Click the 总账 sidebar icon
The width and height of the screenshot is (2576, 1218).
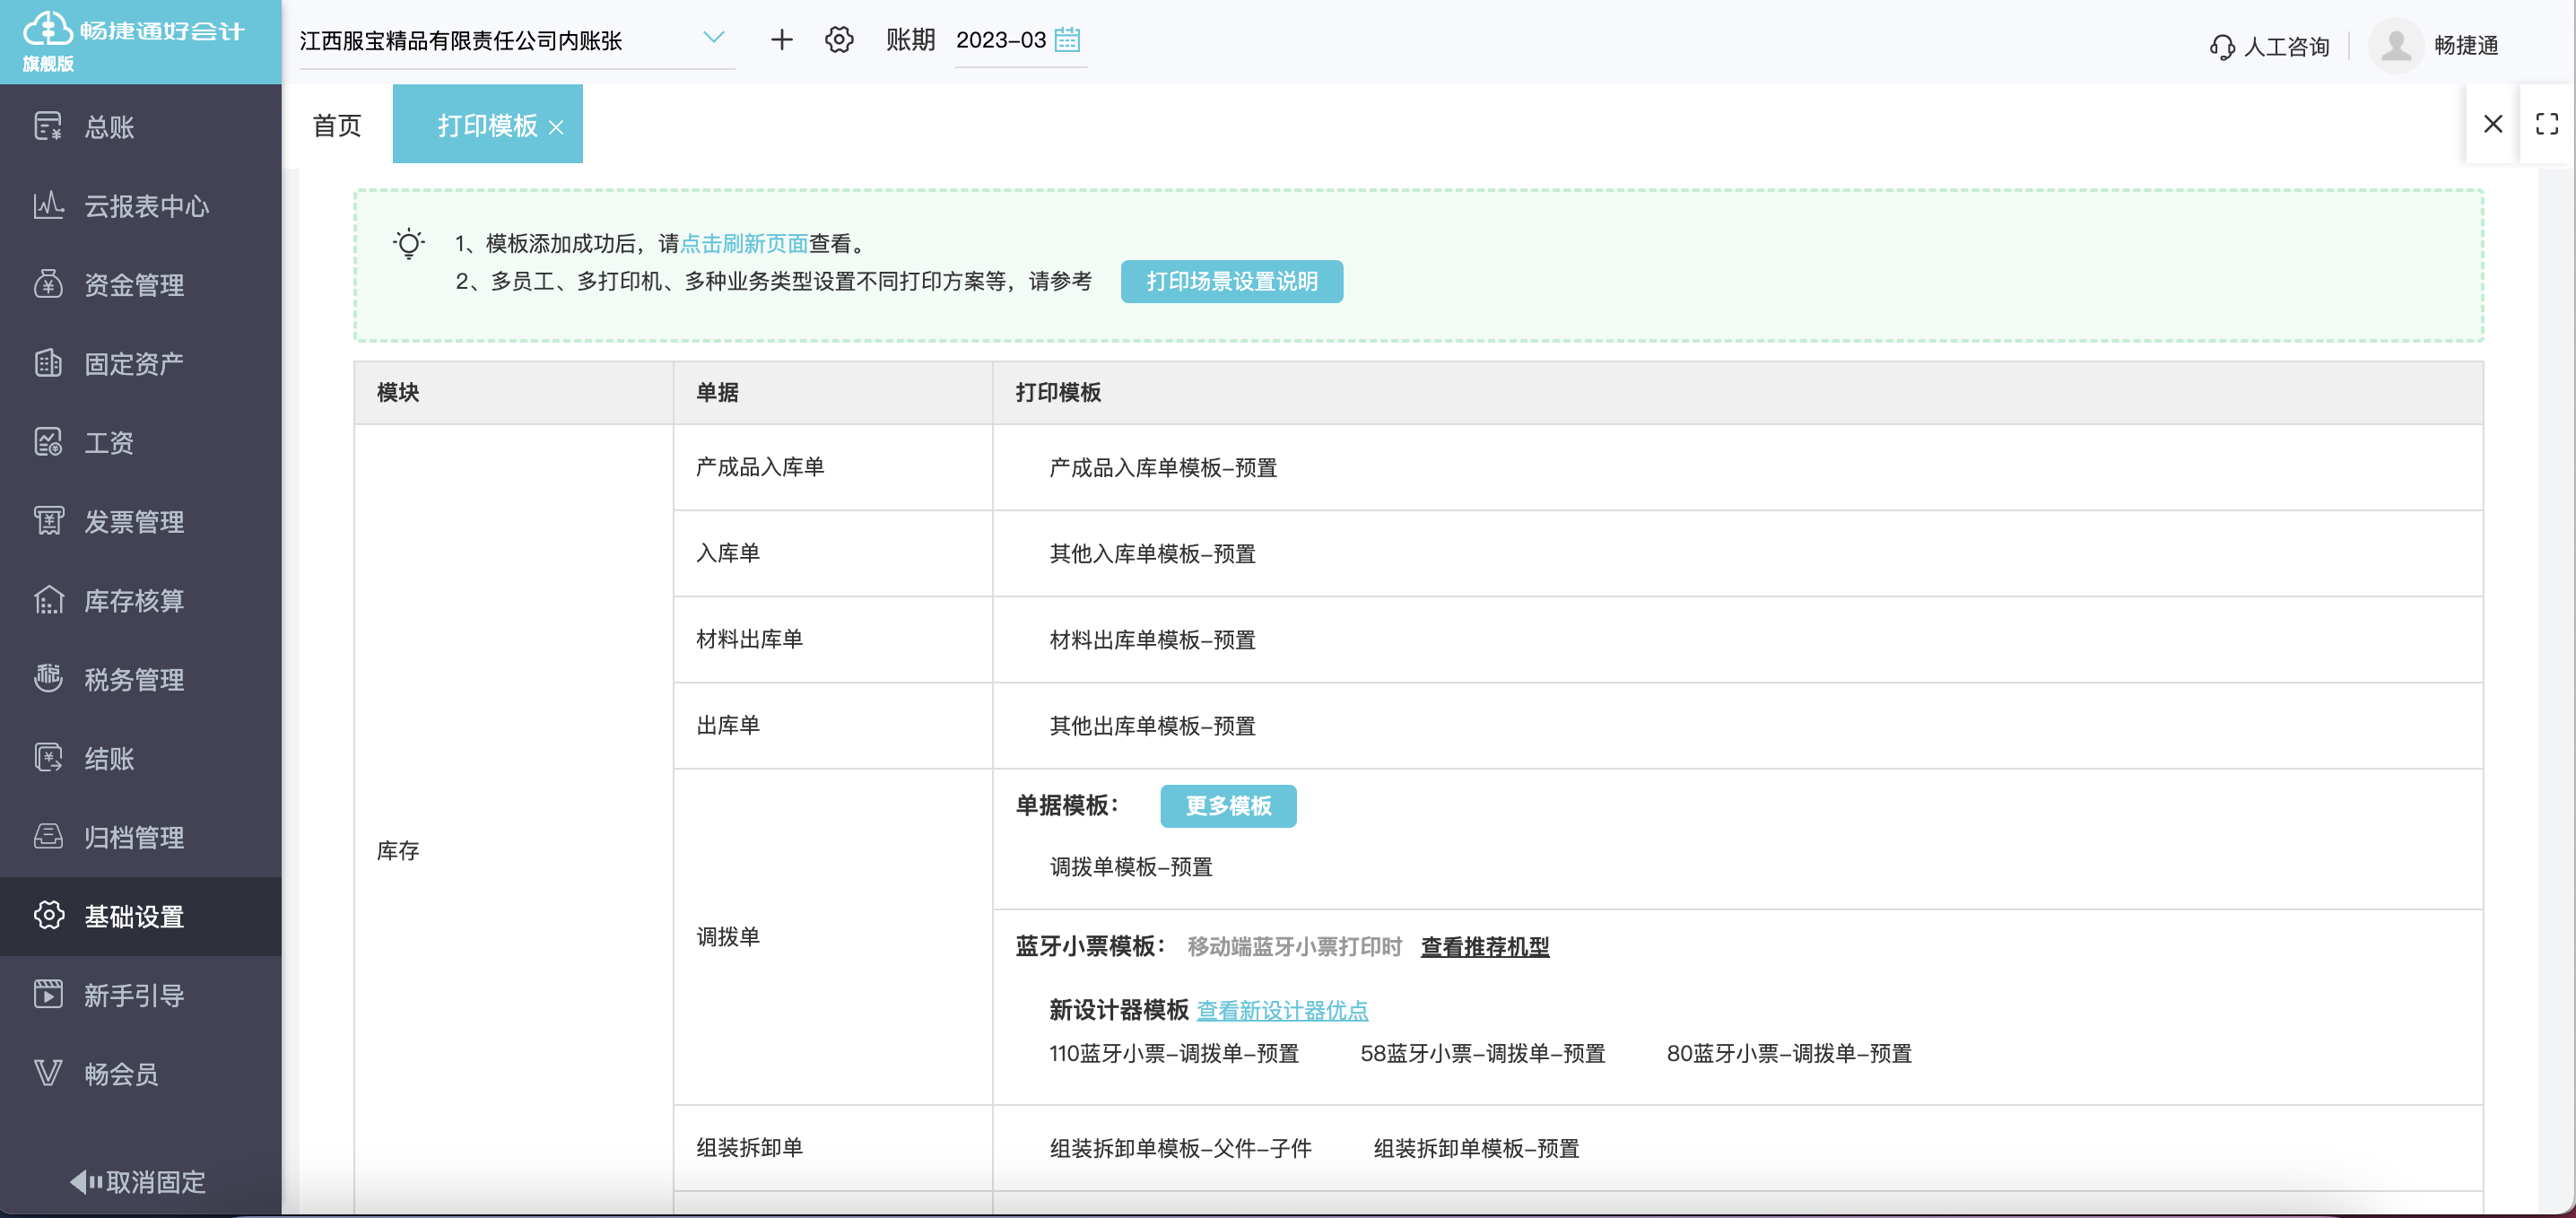(48, 126)
